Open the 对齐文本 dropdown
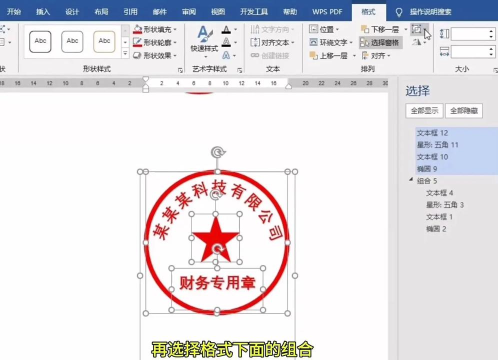498x360 pixels. 272,42
